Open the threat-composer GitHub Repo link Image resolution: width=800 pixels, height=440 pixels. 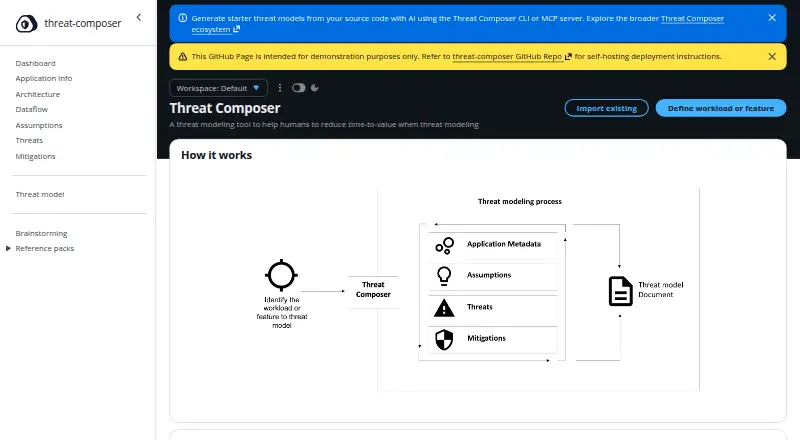pyautogui.click(x=507, y=57)
